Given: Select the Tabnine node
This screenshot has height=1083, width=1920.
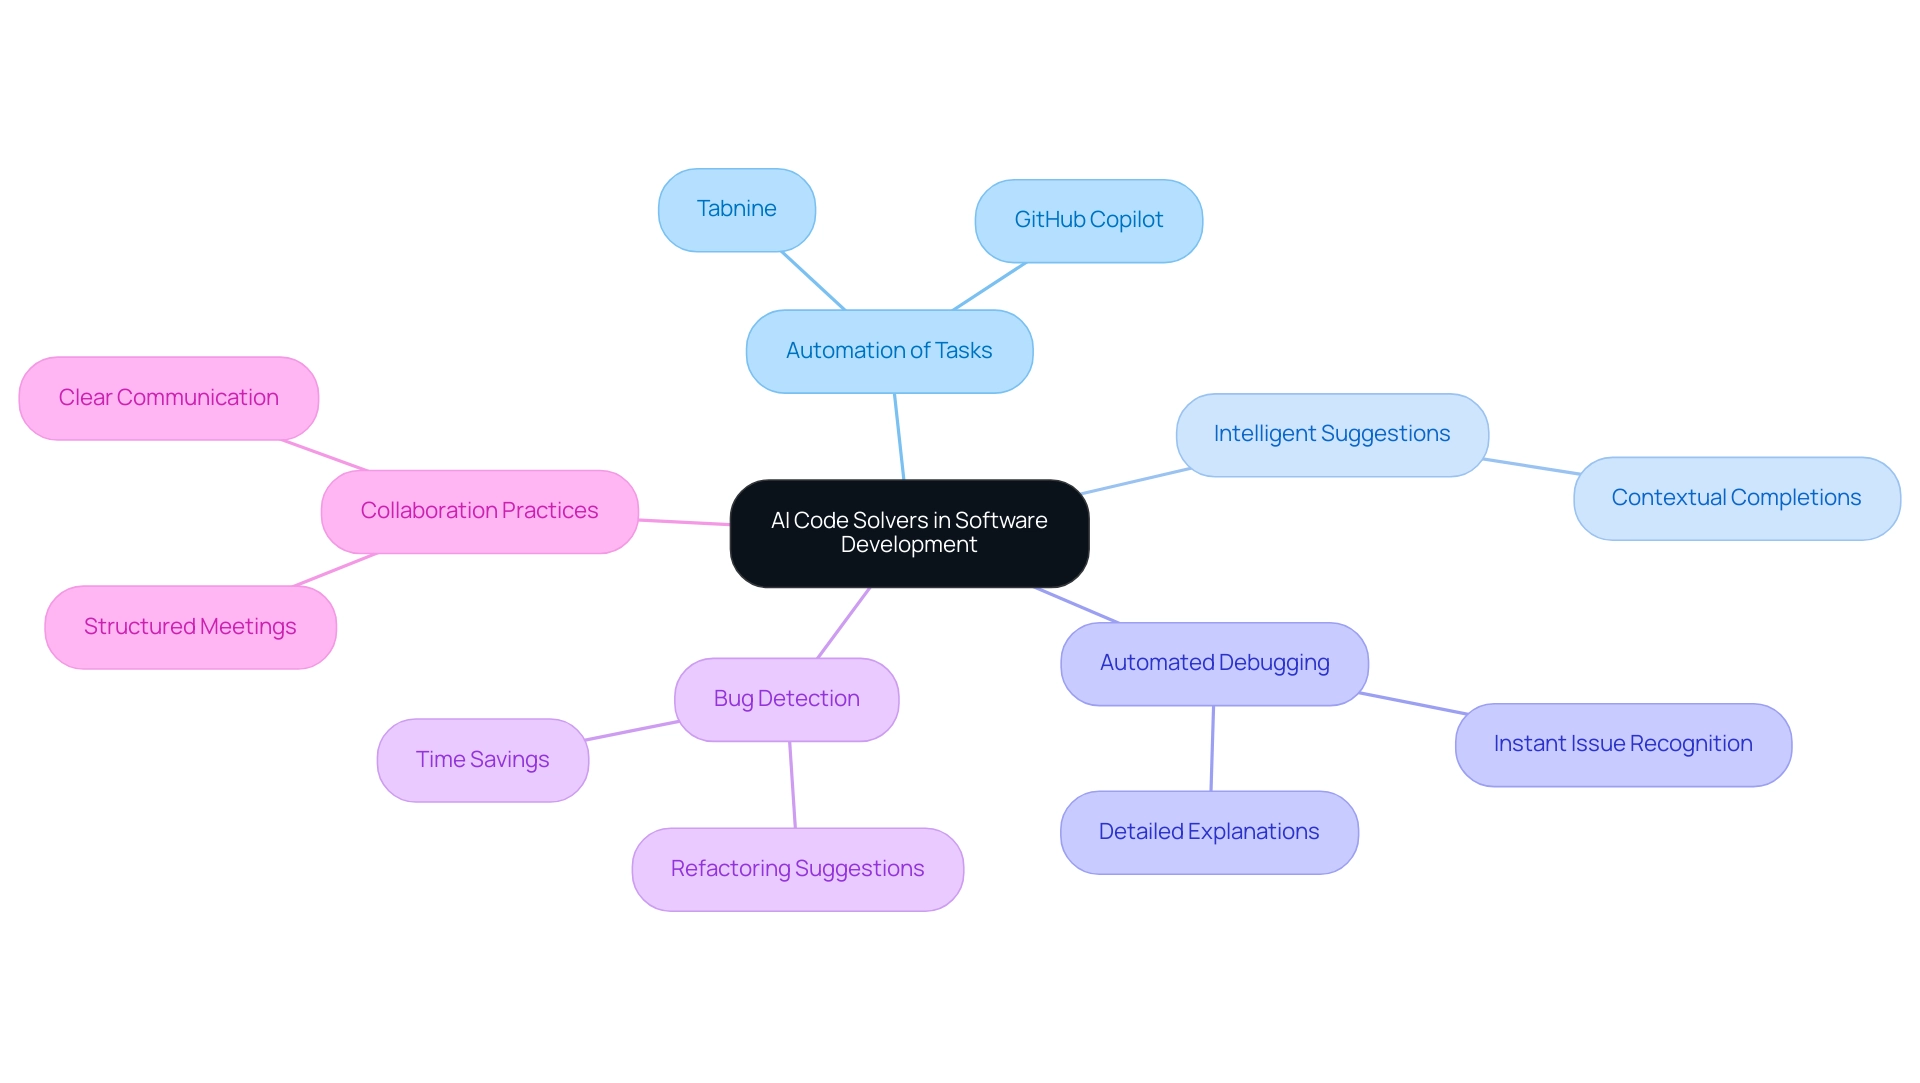Looking at the screenshot, I should [738, 210].
